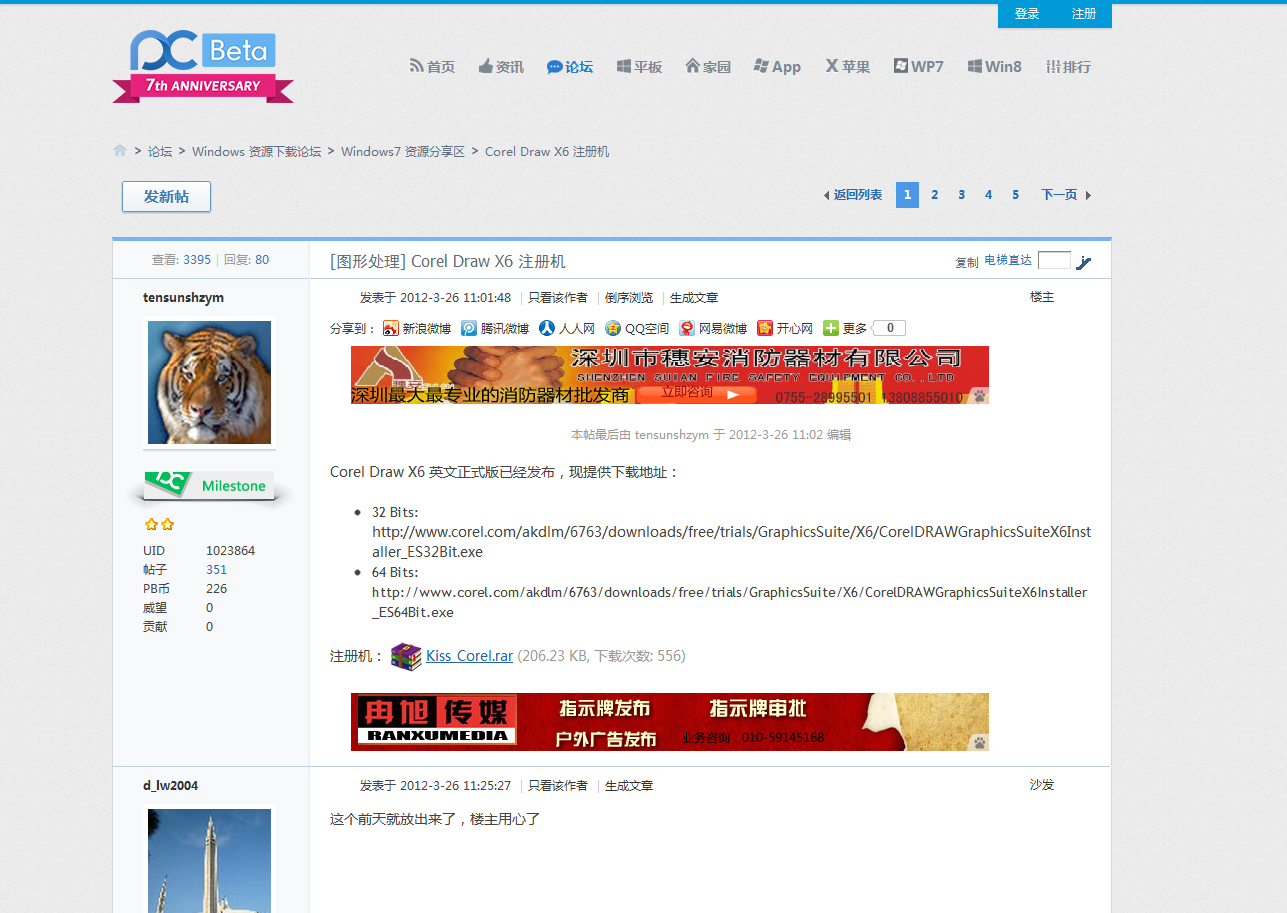Image resolution: width=1287 pixels, height=913 pixels.
Task: Click the 登录 login button
Action: point(1027,14)
